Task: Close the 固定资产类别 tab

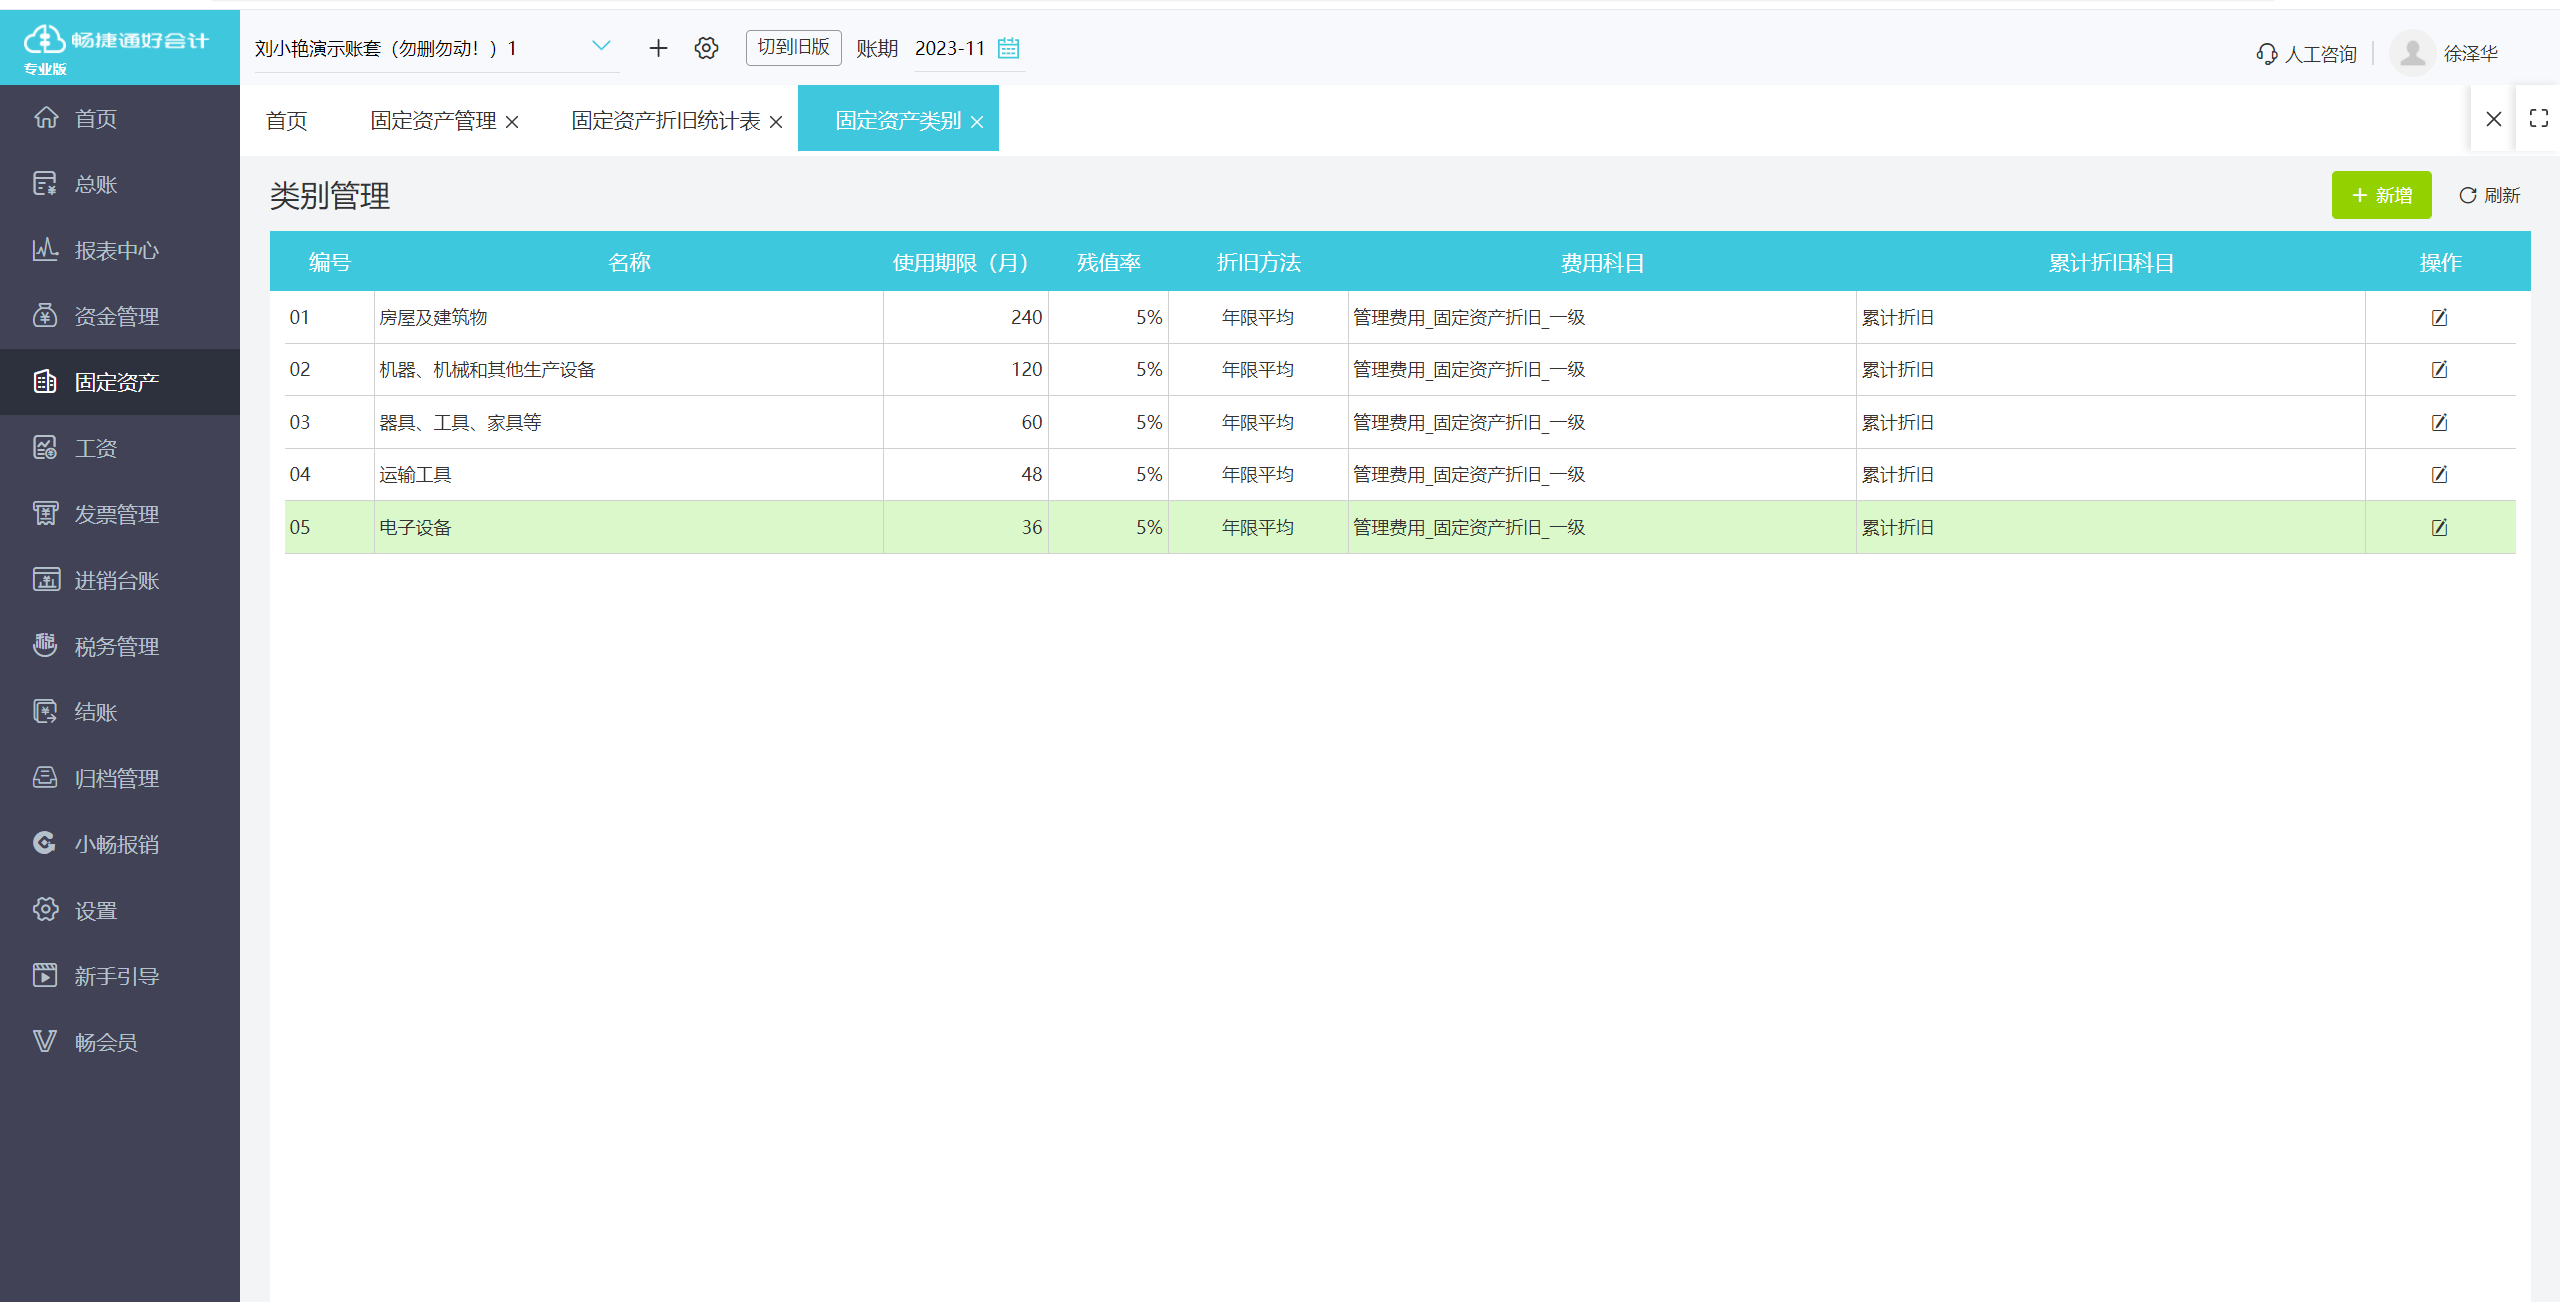Action: point(981,120)
